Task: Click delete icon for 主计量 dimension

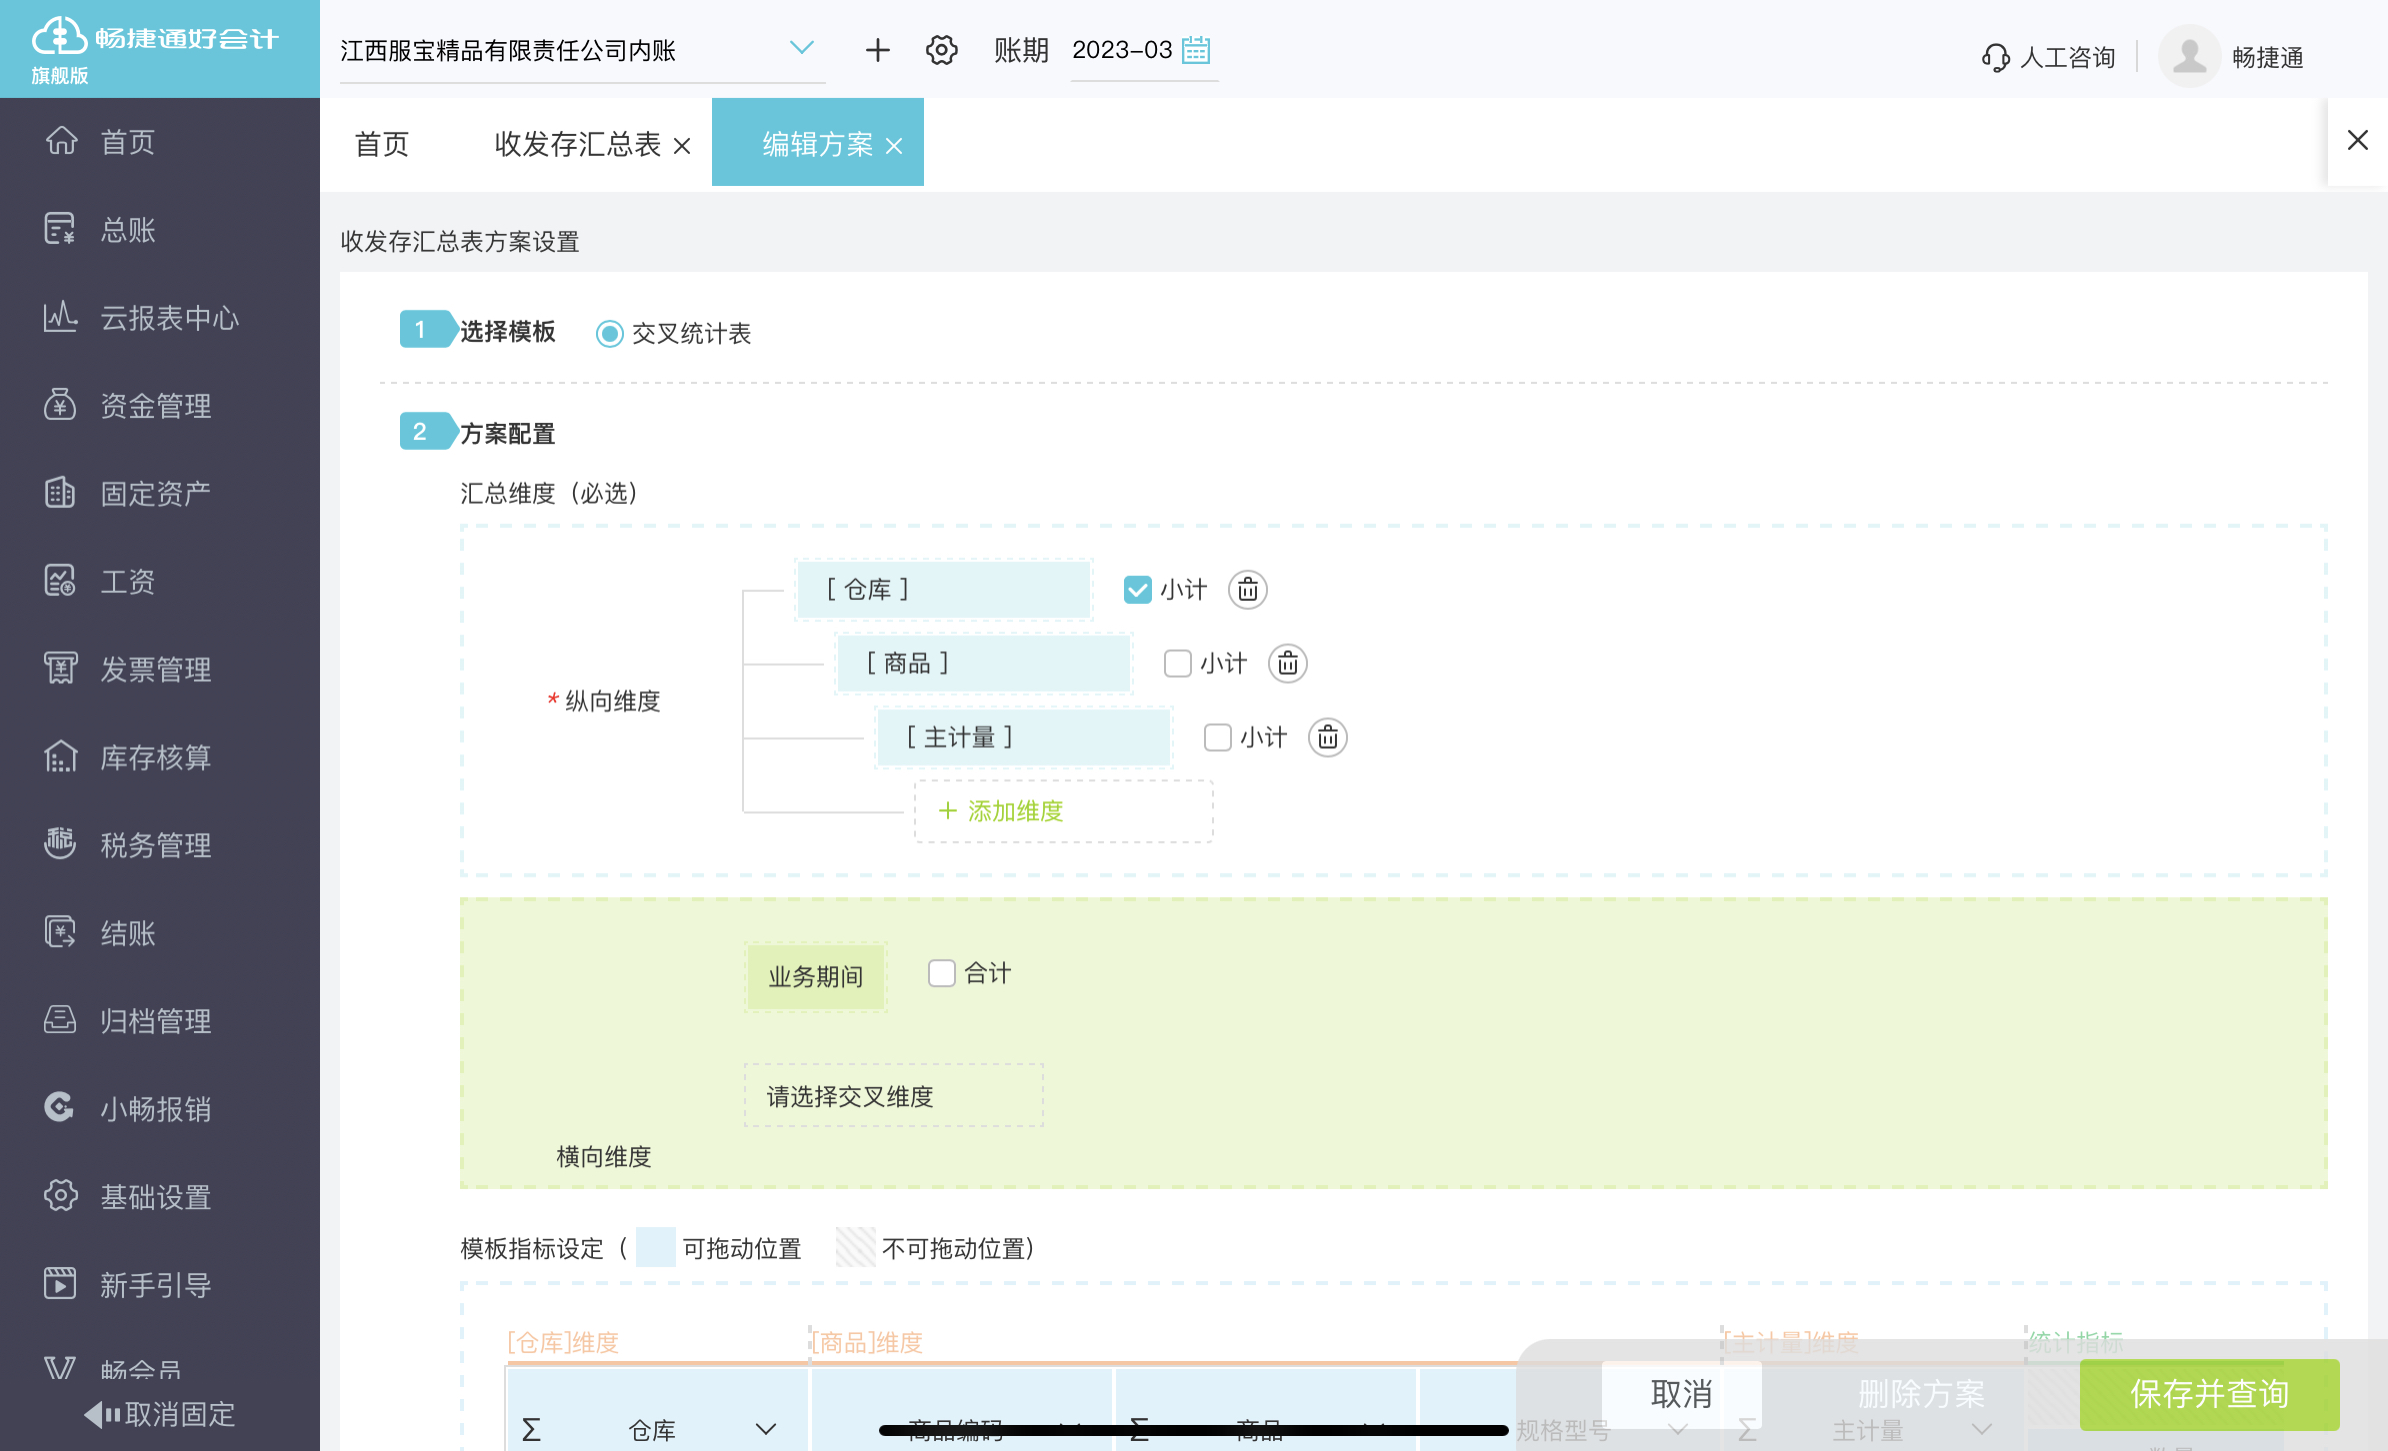Action: [1327, 737]
